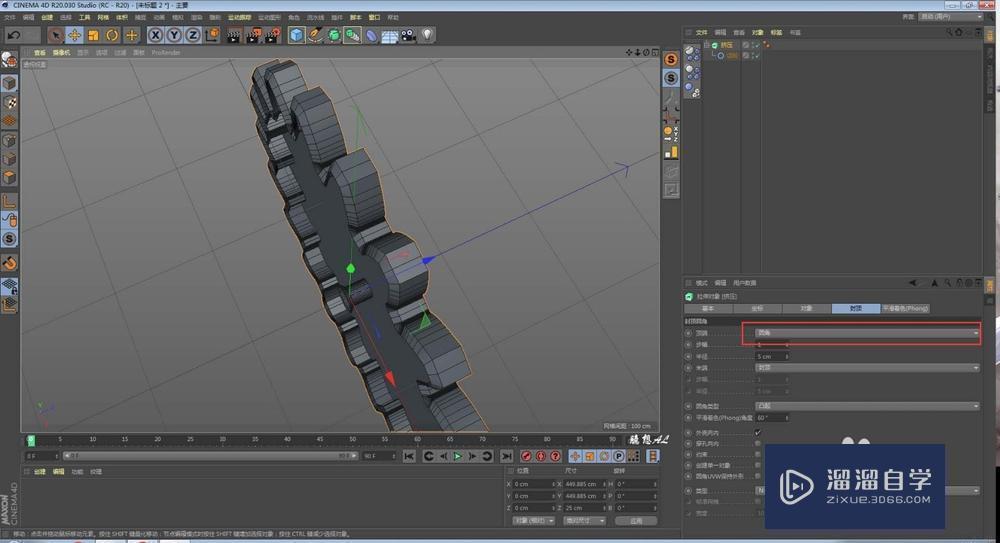Click the Cube primitive icon
This screenshot has width=1000, height=543.
tap(297, 35)
